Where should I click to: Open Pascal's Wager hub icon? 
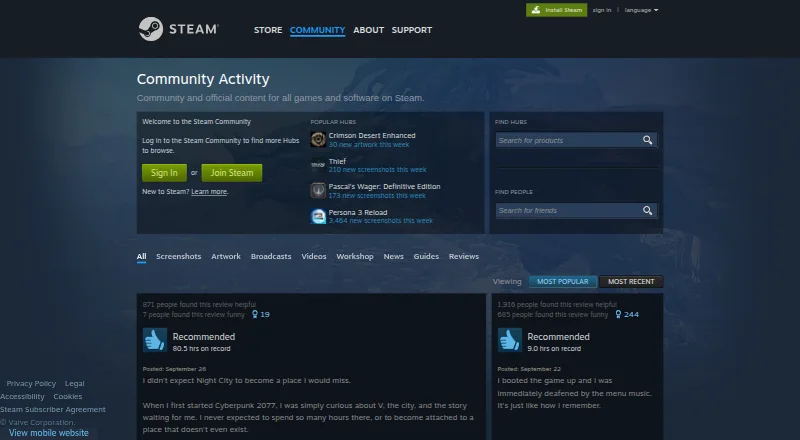pyautogui.click(x=318, y=190)
